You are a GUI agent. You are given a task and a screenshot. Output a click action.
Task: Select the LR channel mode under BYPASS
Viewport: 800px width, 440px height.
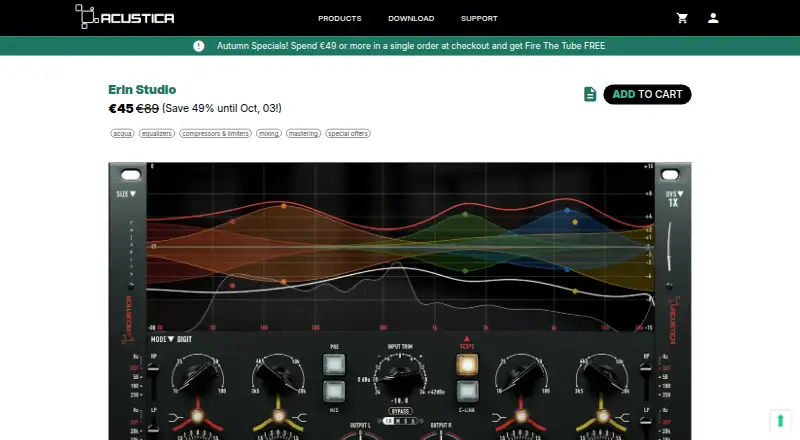point(389,421)
